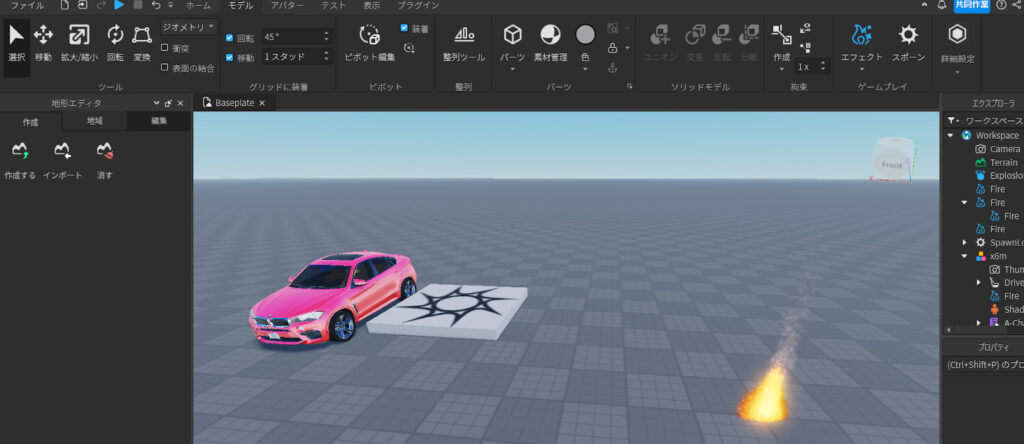
Task: Click the grey stop button
Action: click(138, 5)
